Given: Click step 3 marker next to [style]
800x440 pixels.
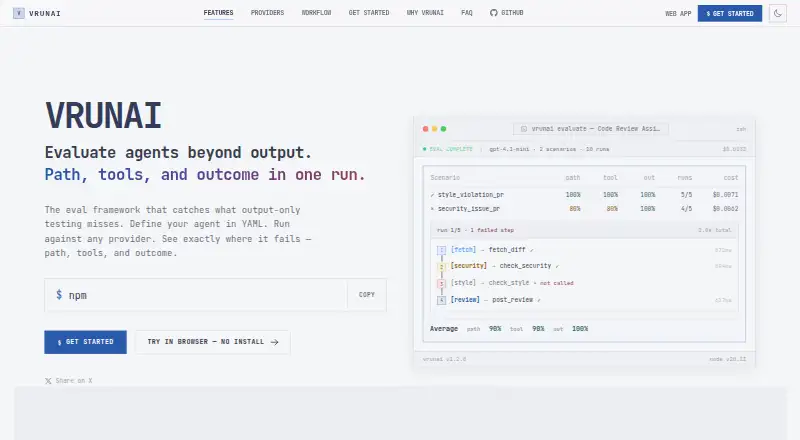Looking at the screenshot, I should click(x=441, y=283).
